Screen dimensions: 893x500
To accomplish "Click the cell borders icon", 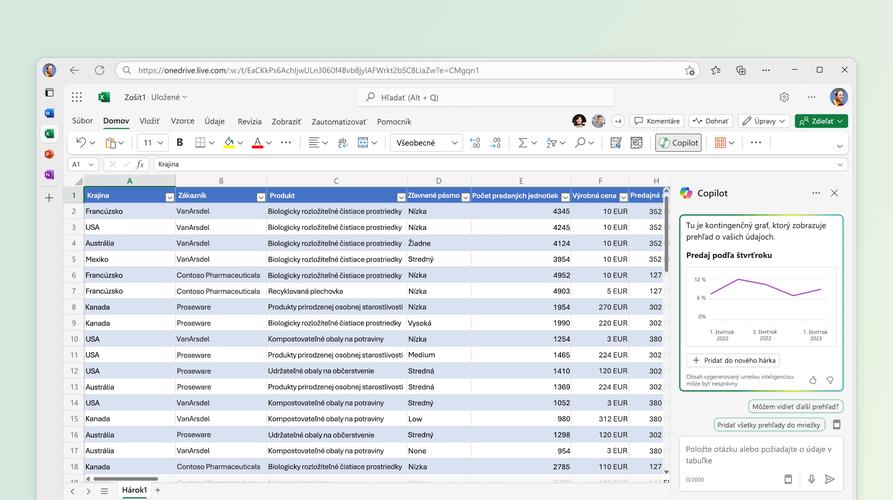I will click(x=200, y=142).
